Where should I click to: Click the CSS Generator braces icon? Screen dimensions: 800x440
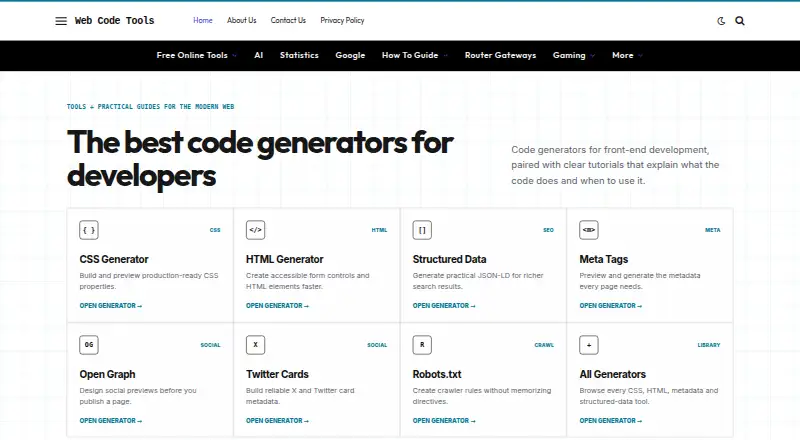point(89,230)
